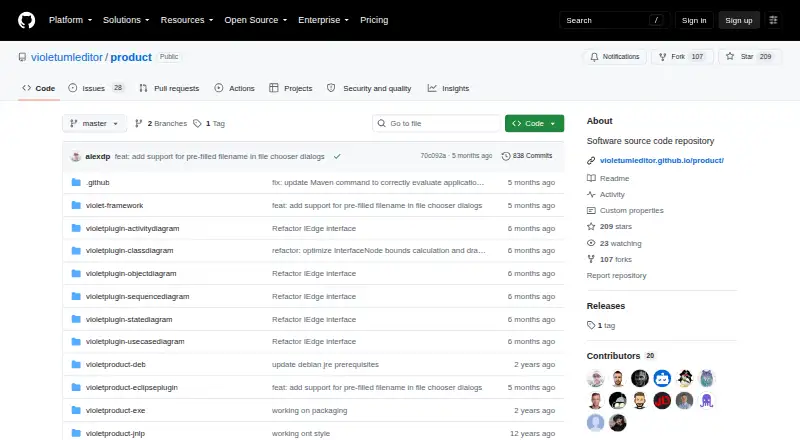The height and width of the screenshot is (440, 800).
Task: Open the violetumleditor owner link
Action: (x=67, y=57)
